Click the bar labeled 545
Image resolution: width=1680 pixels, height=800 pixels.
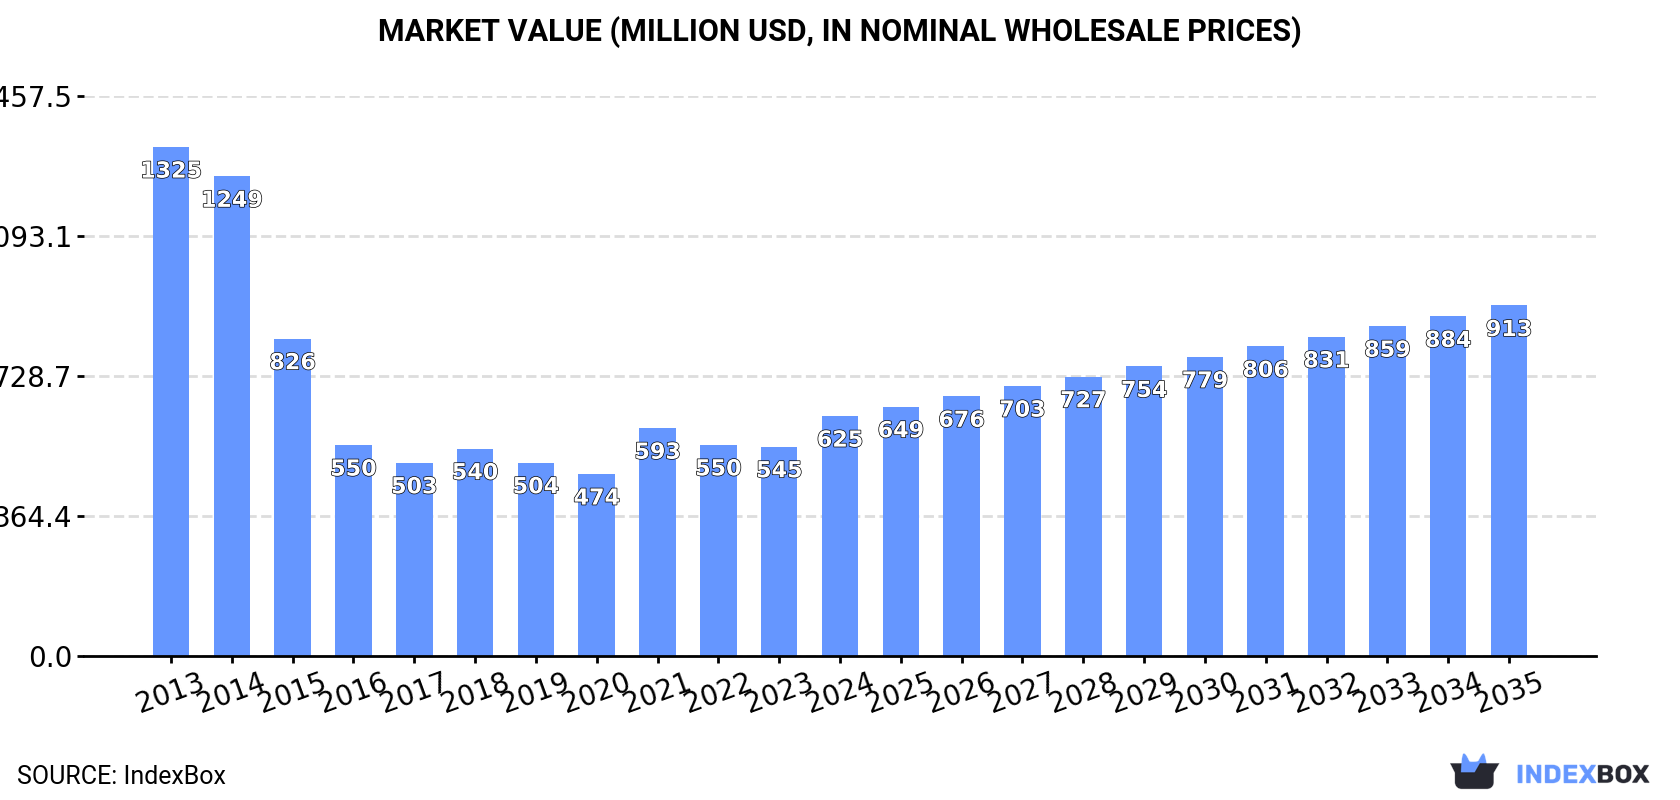779,552
